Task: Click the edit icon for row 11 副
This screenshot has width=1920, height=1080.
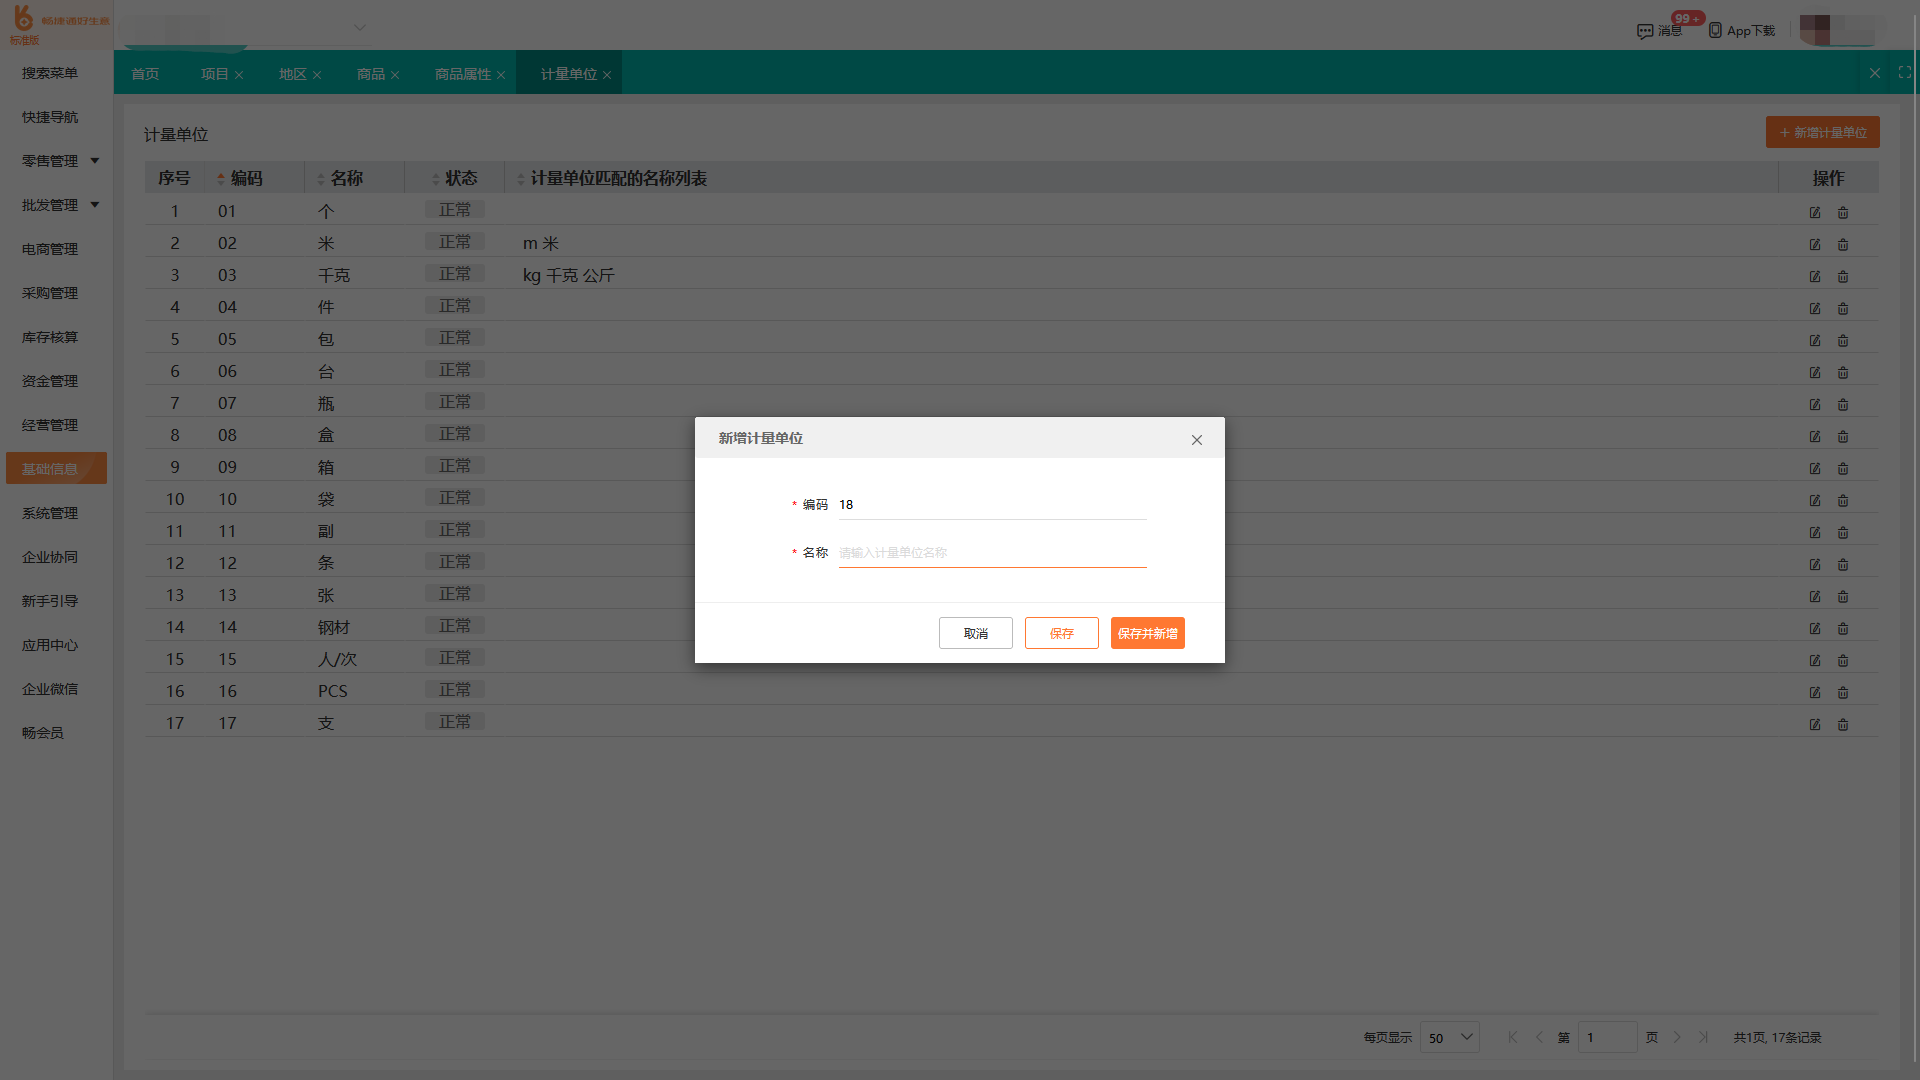Action: (1815, 533)
